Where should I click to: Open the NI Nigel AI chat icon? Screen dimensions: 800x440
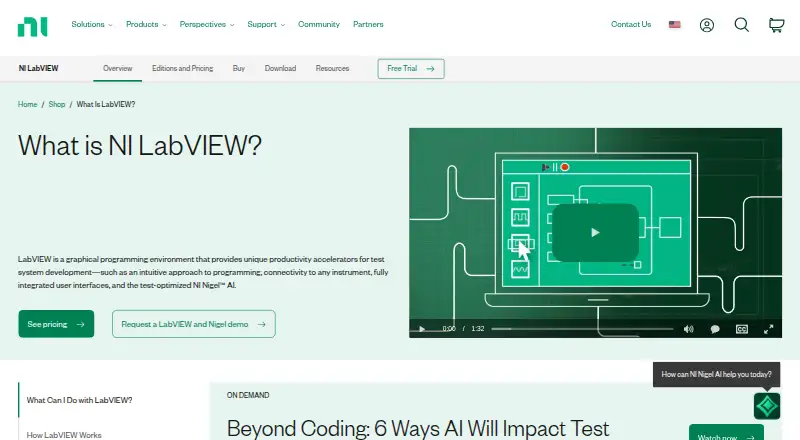pos(767,406)
